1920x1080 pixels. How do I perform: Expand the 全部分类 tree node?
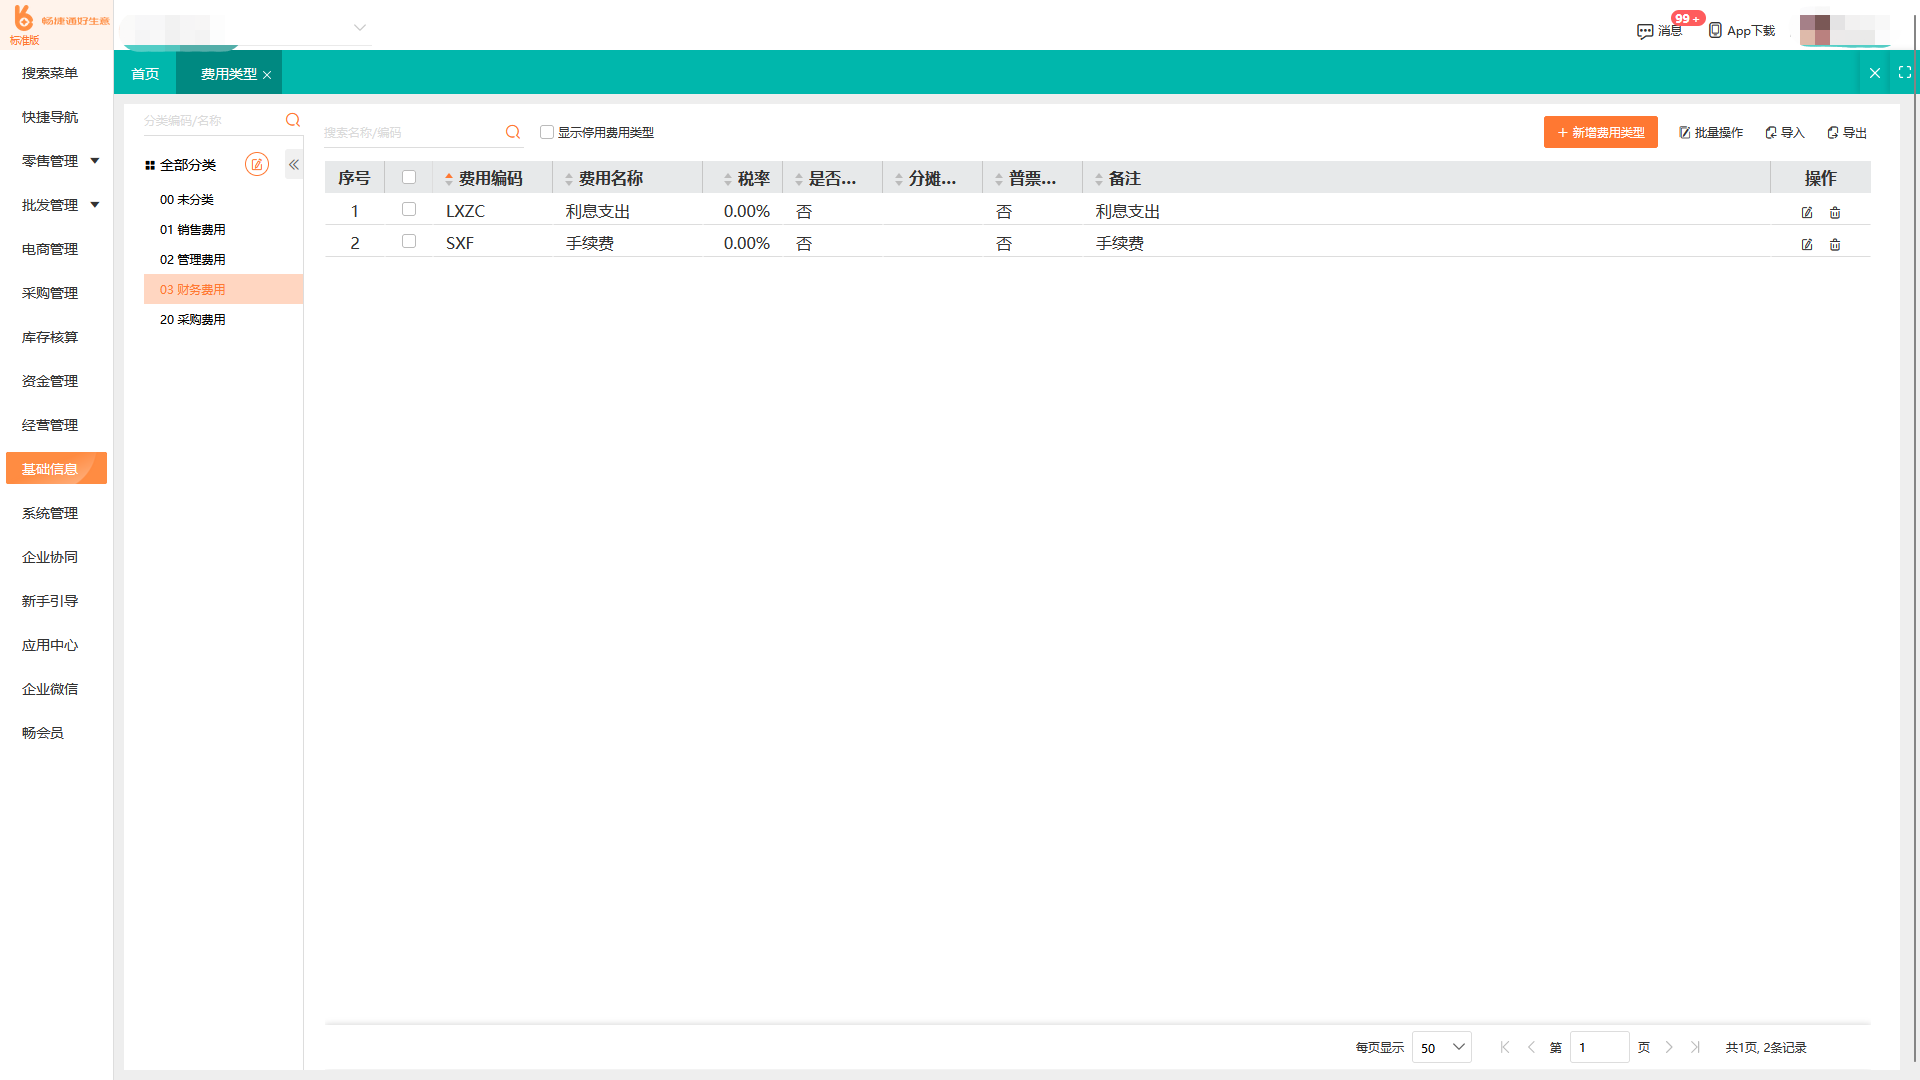coord(149,164)
